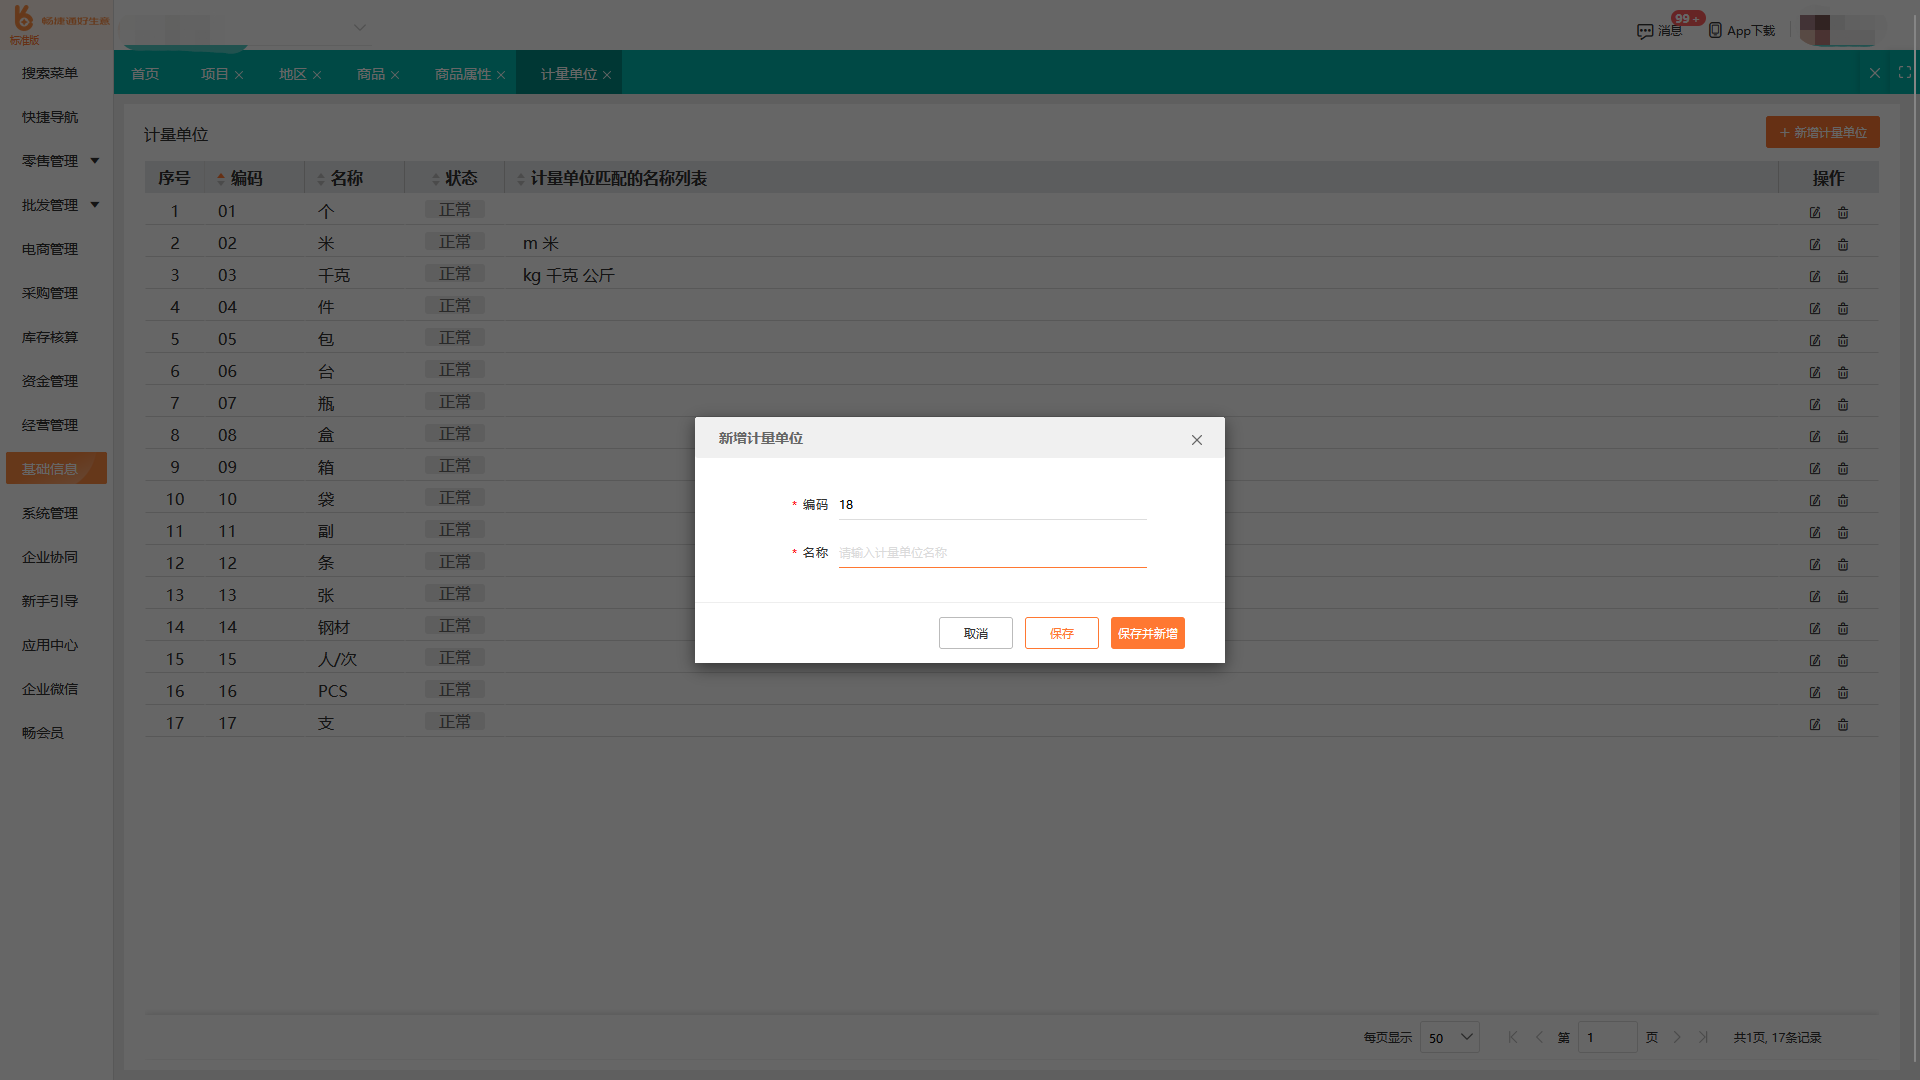Switch to 首页 tab
Screen dimensions: 1920x1080
pos(145,73)
